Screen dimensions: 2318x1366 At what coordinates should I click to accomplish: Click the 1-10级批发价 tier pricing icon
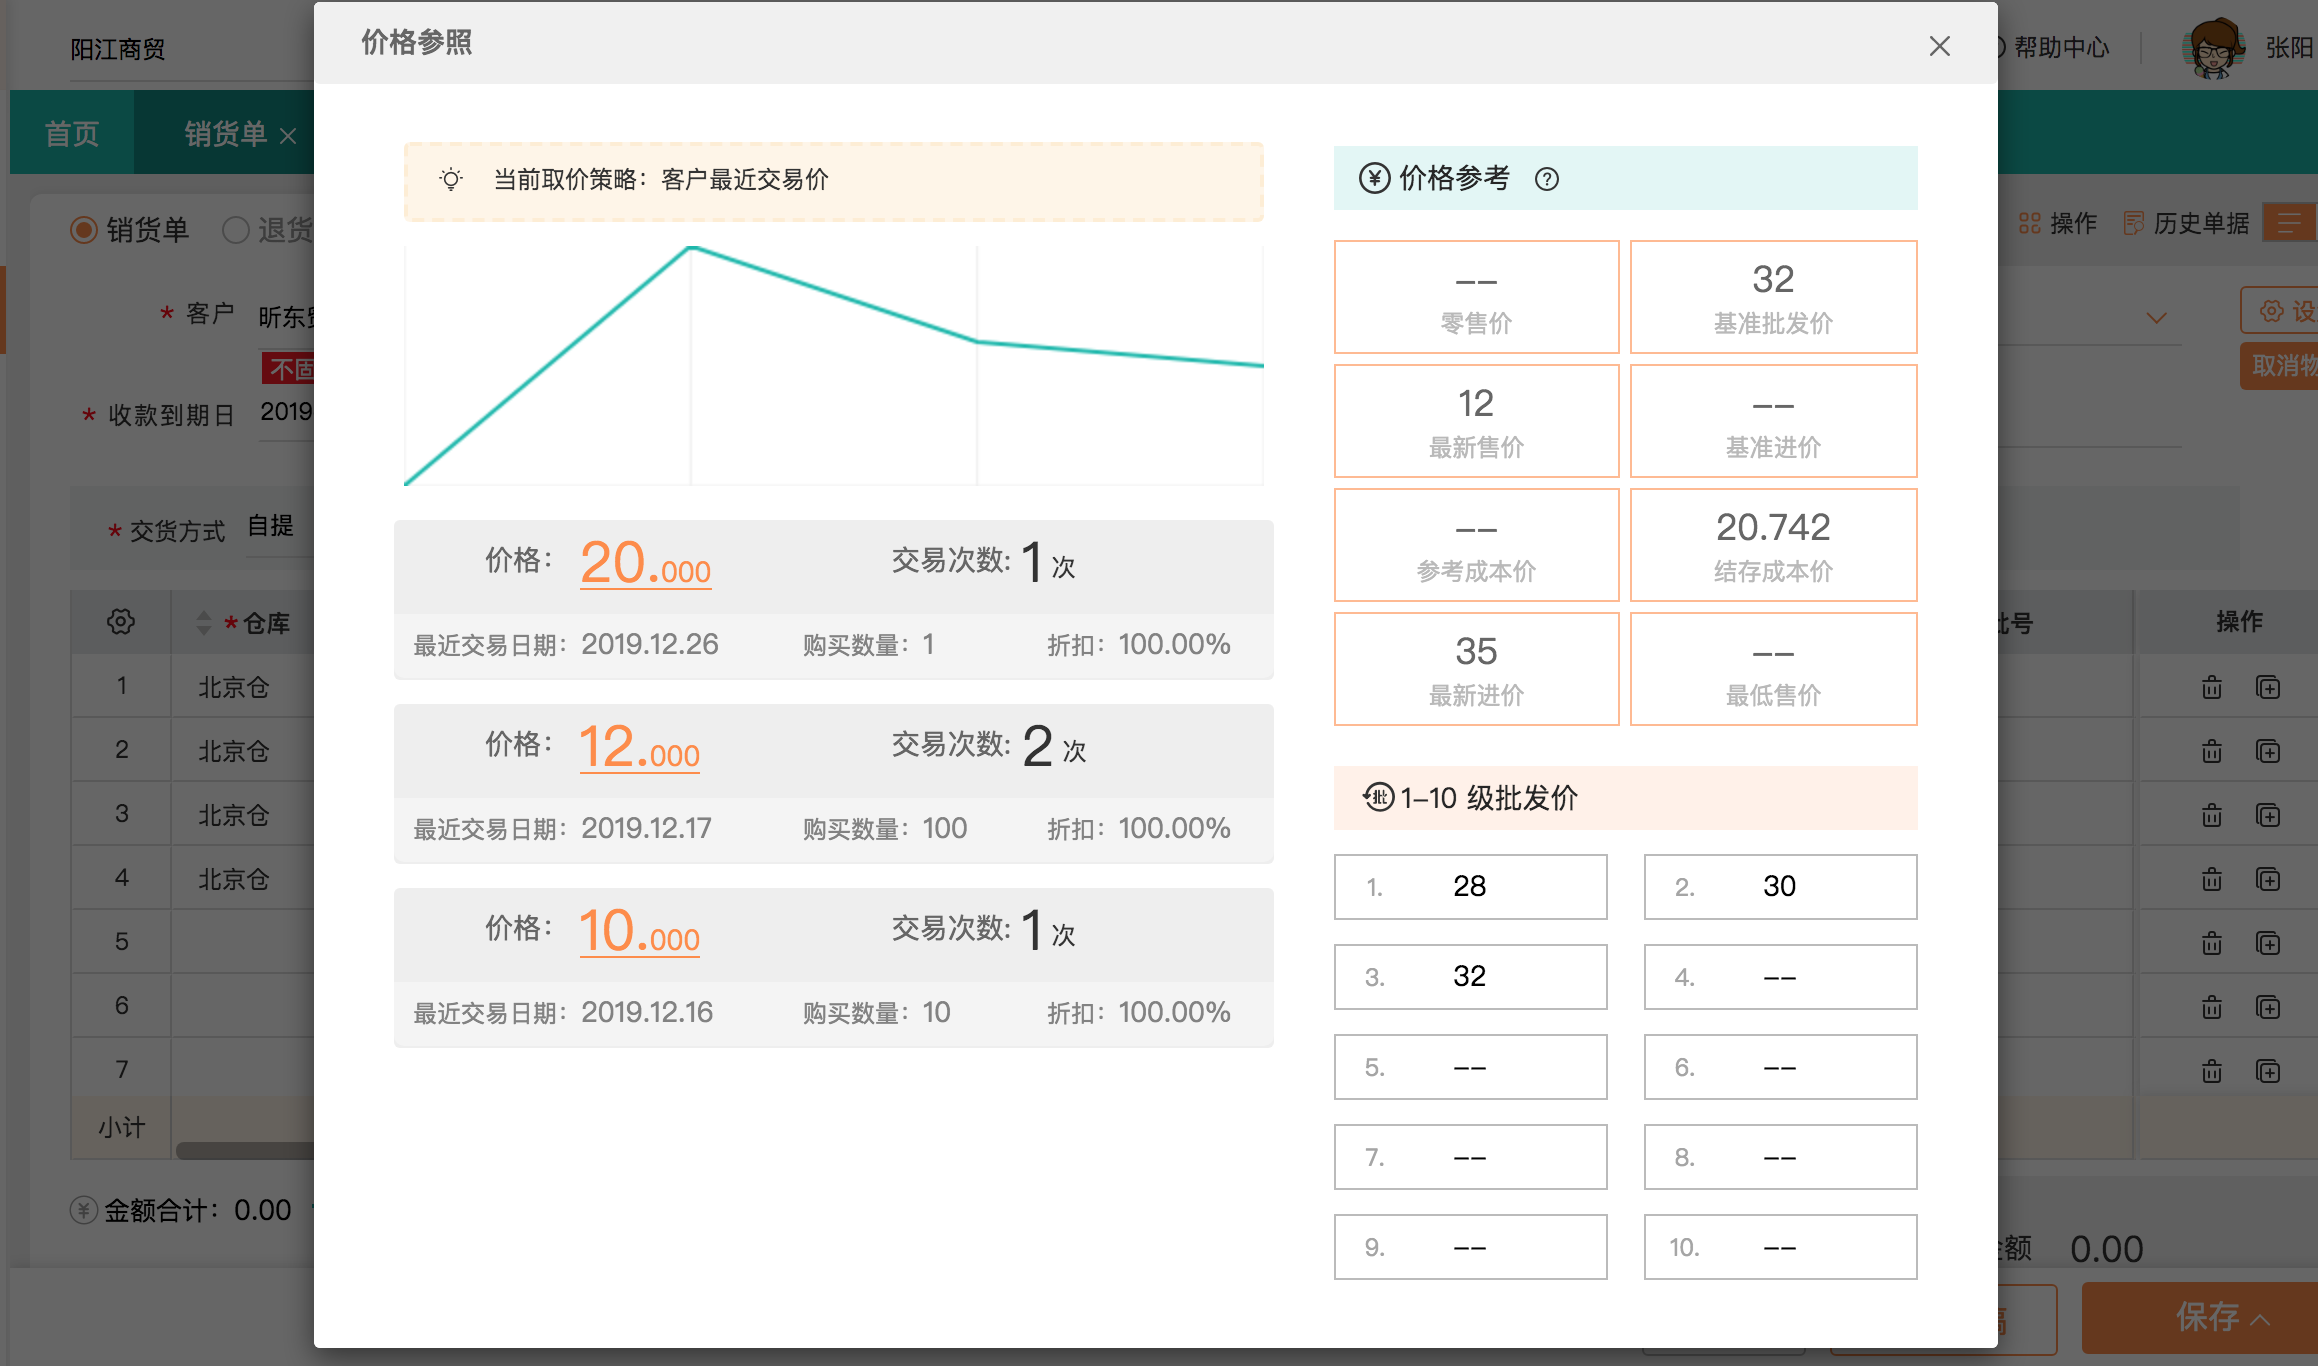click(x=1370, y=797)
